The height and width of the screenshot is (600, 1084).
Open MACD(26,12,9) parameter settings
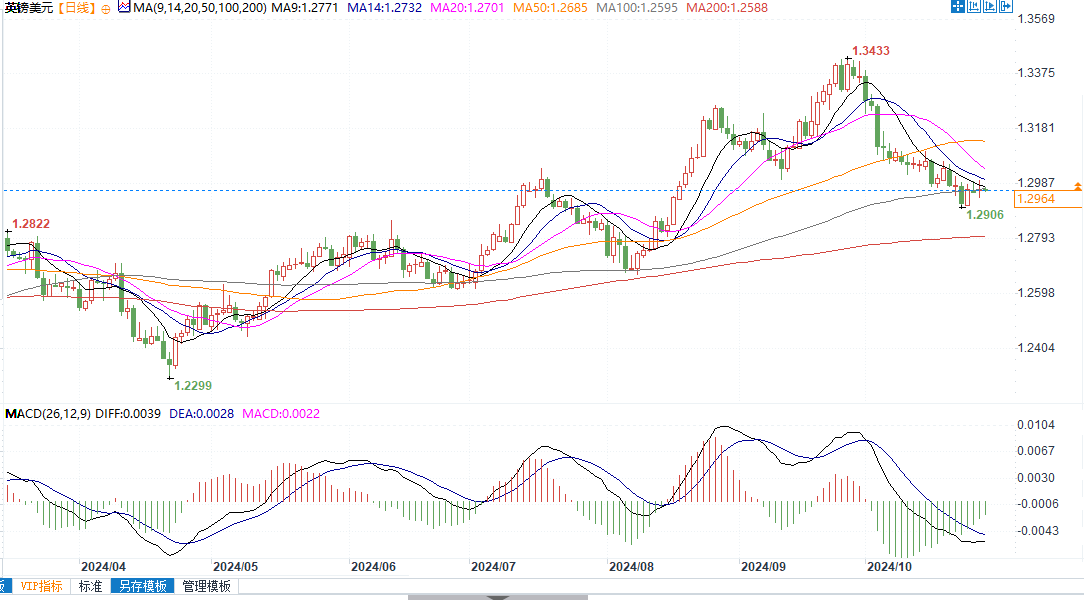pyautogui.click(x=48, y=414)
